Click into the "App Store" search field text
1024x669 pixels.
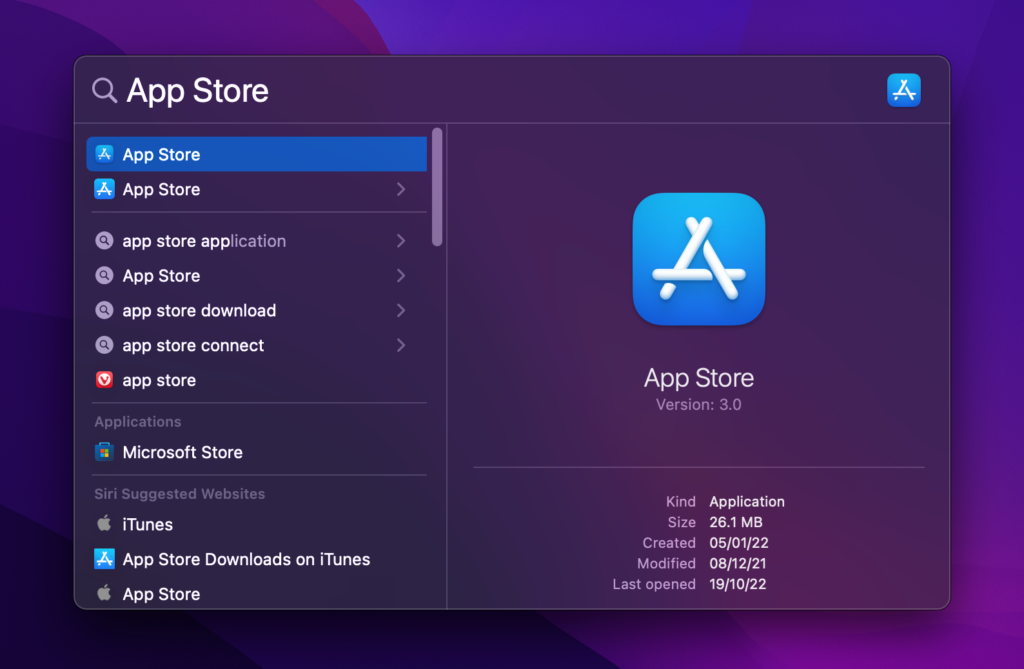(197, 91)
